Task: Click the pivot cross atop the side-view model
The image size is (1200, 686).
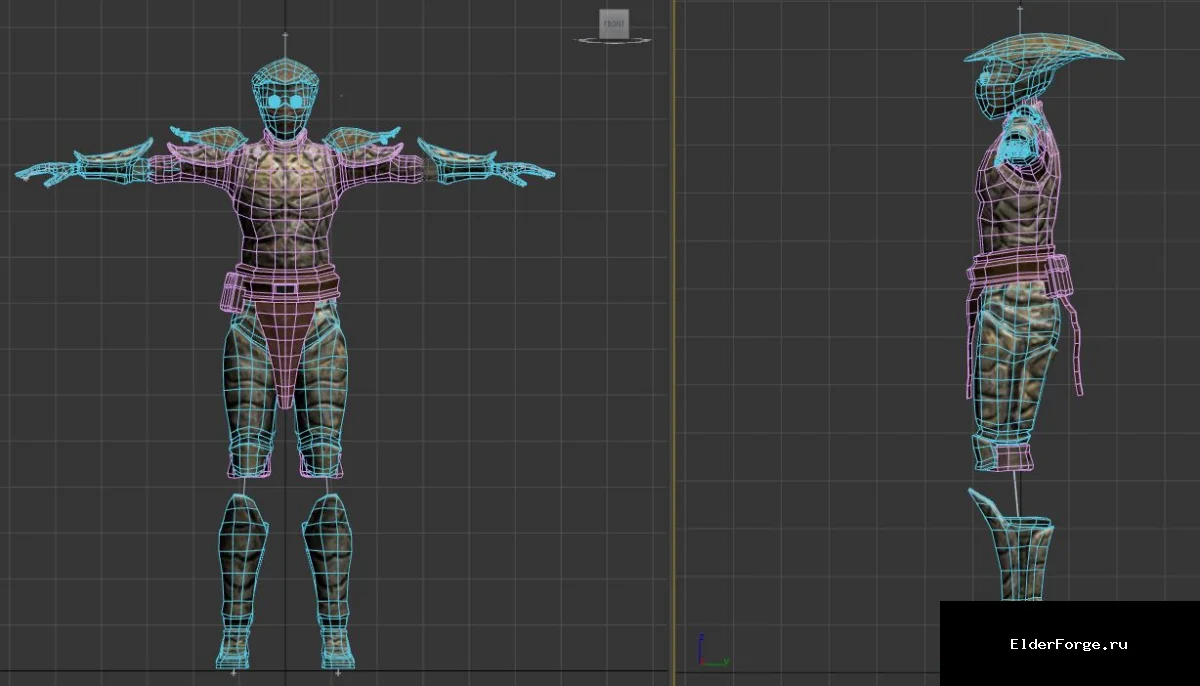Action: [x=1020, y=9]
